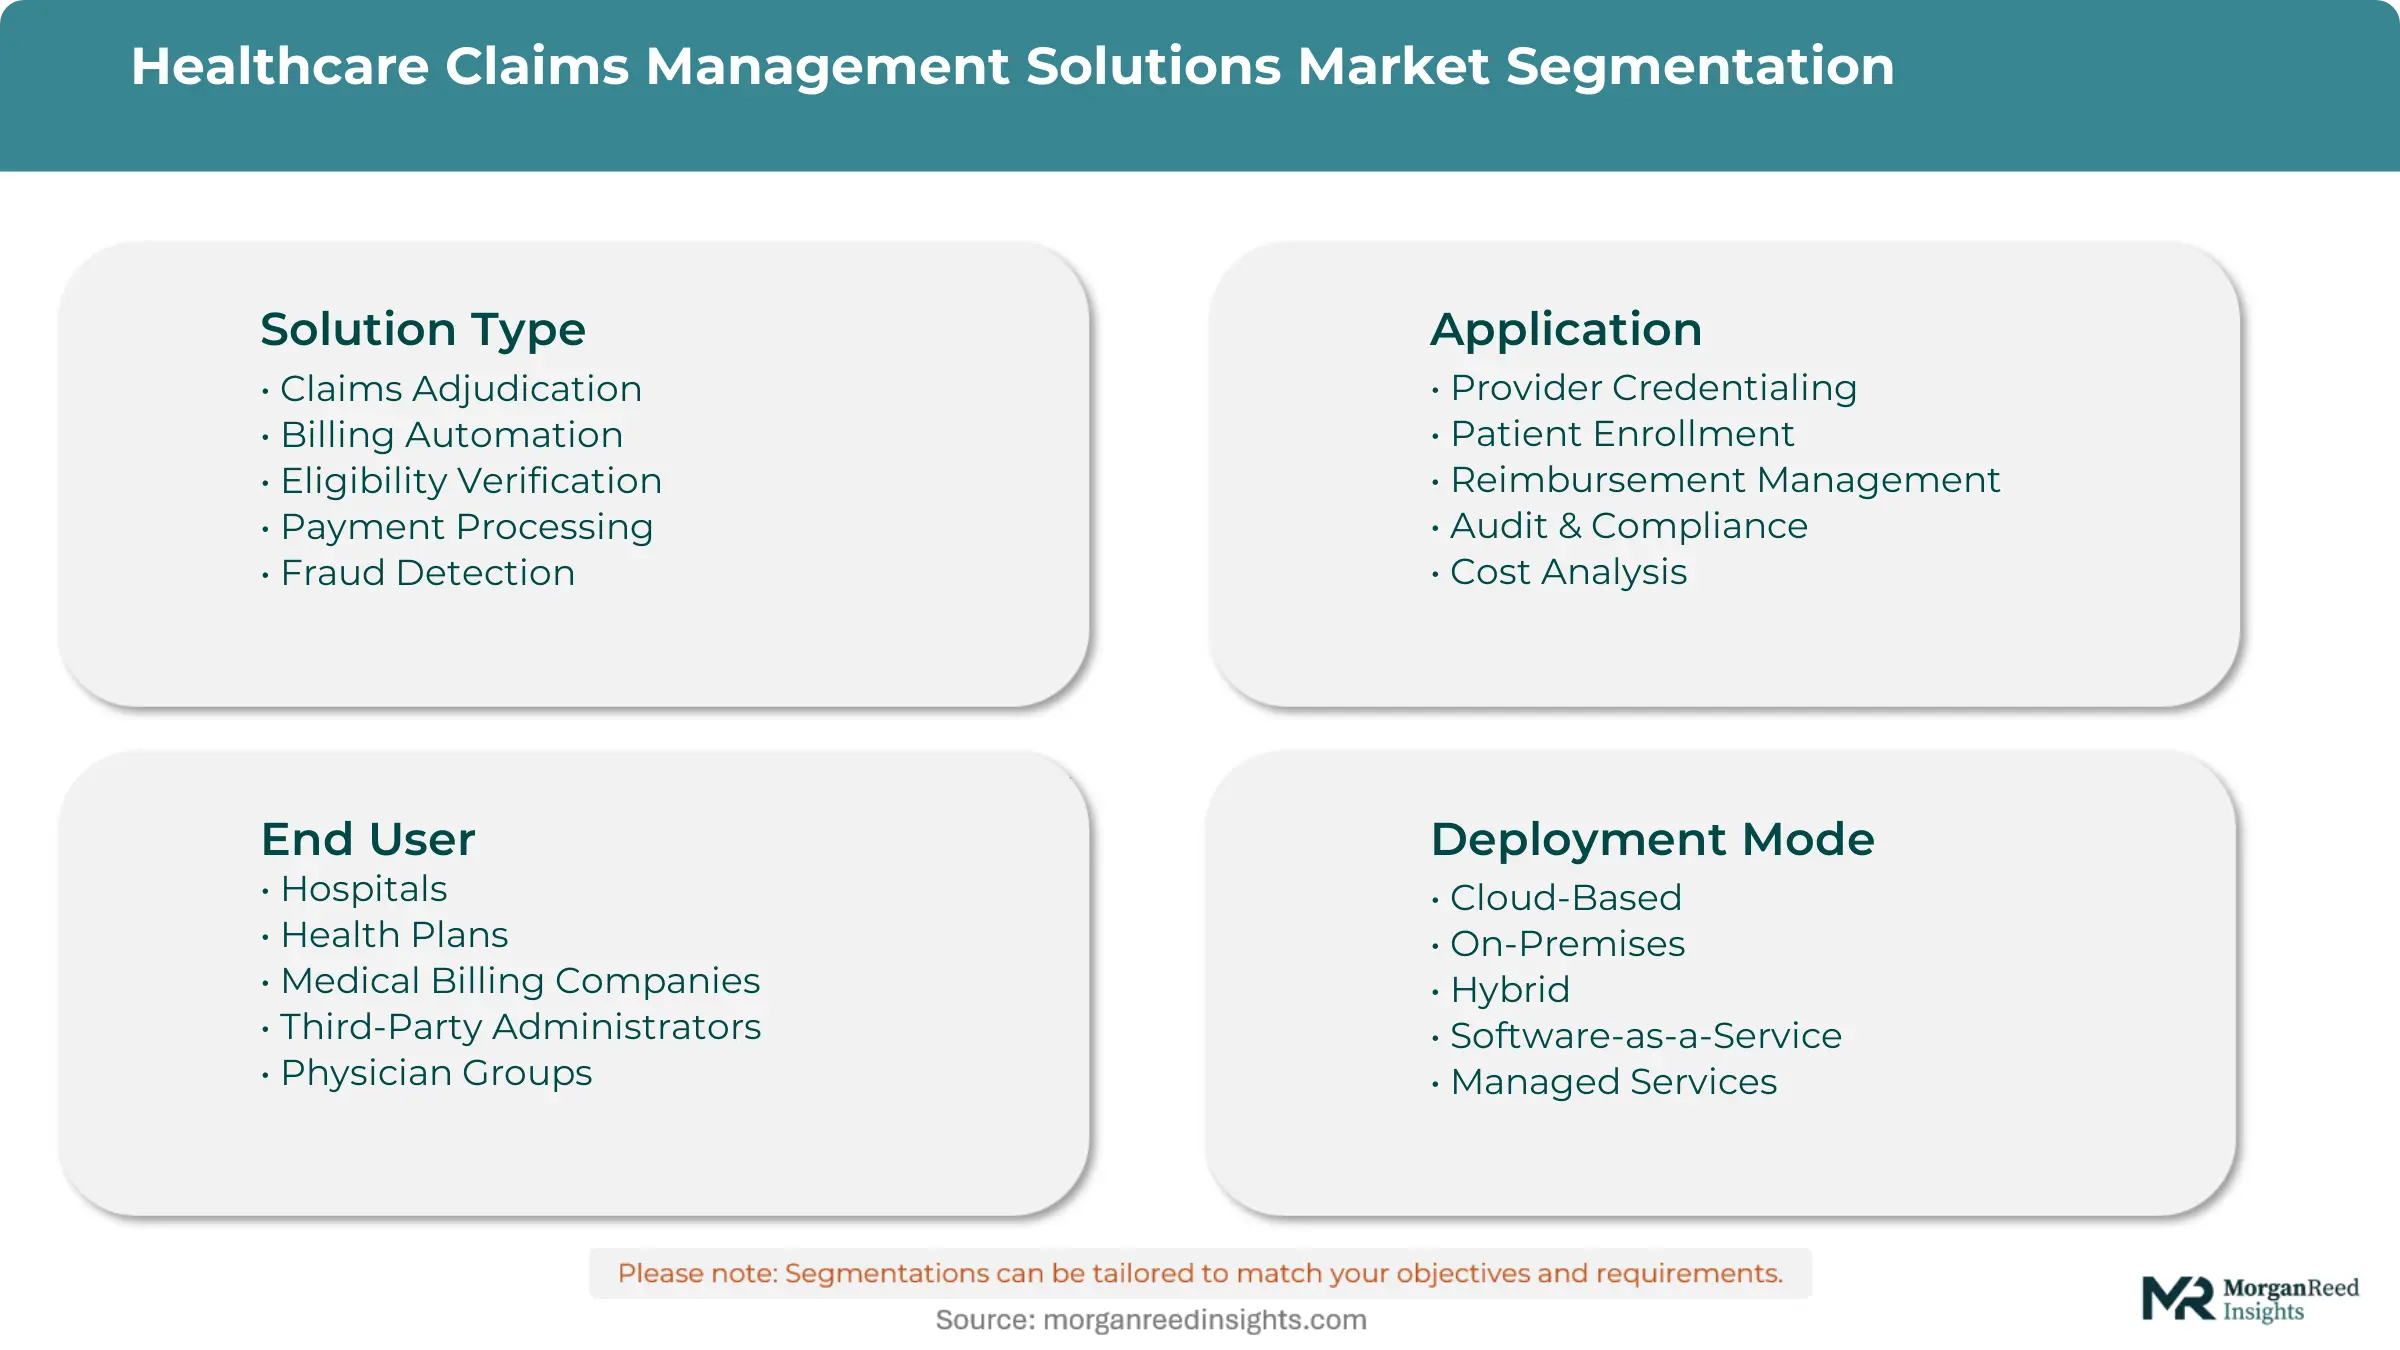The image size is (2400, 1350).
Task: Select the End User heading
Action: (367, 840)
